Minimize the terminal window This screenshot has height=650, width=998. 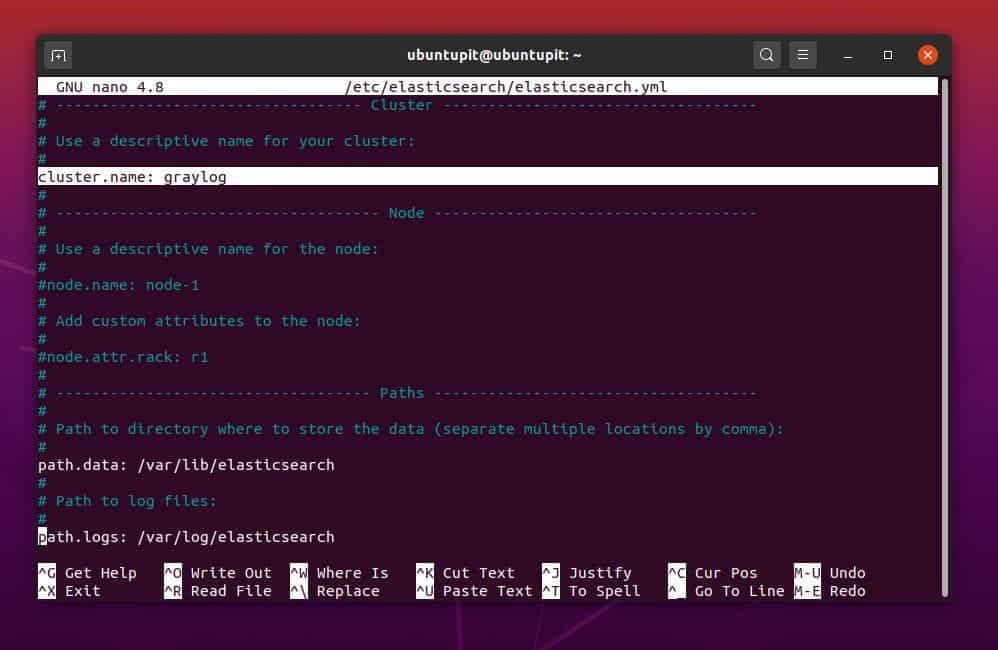(x=847, y=55)
